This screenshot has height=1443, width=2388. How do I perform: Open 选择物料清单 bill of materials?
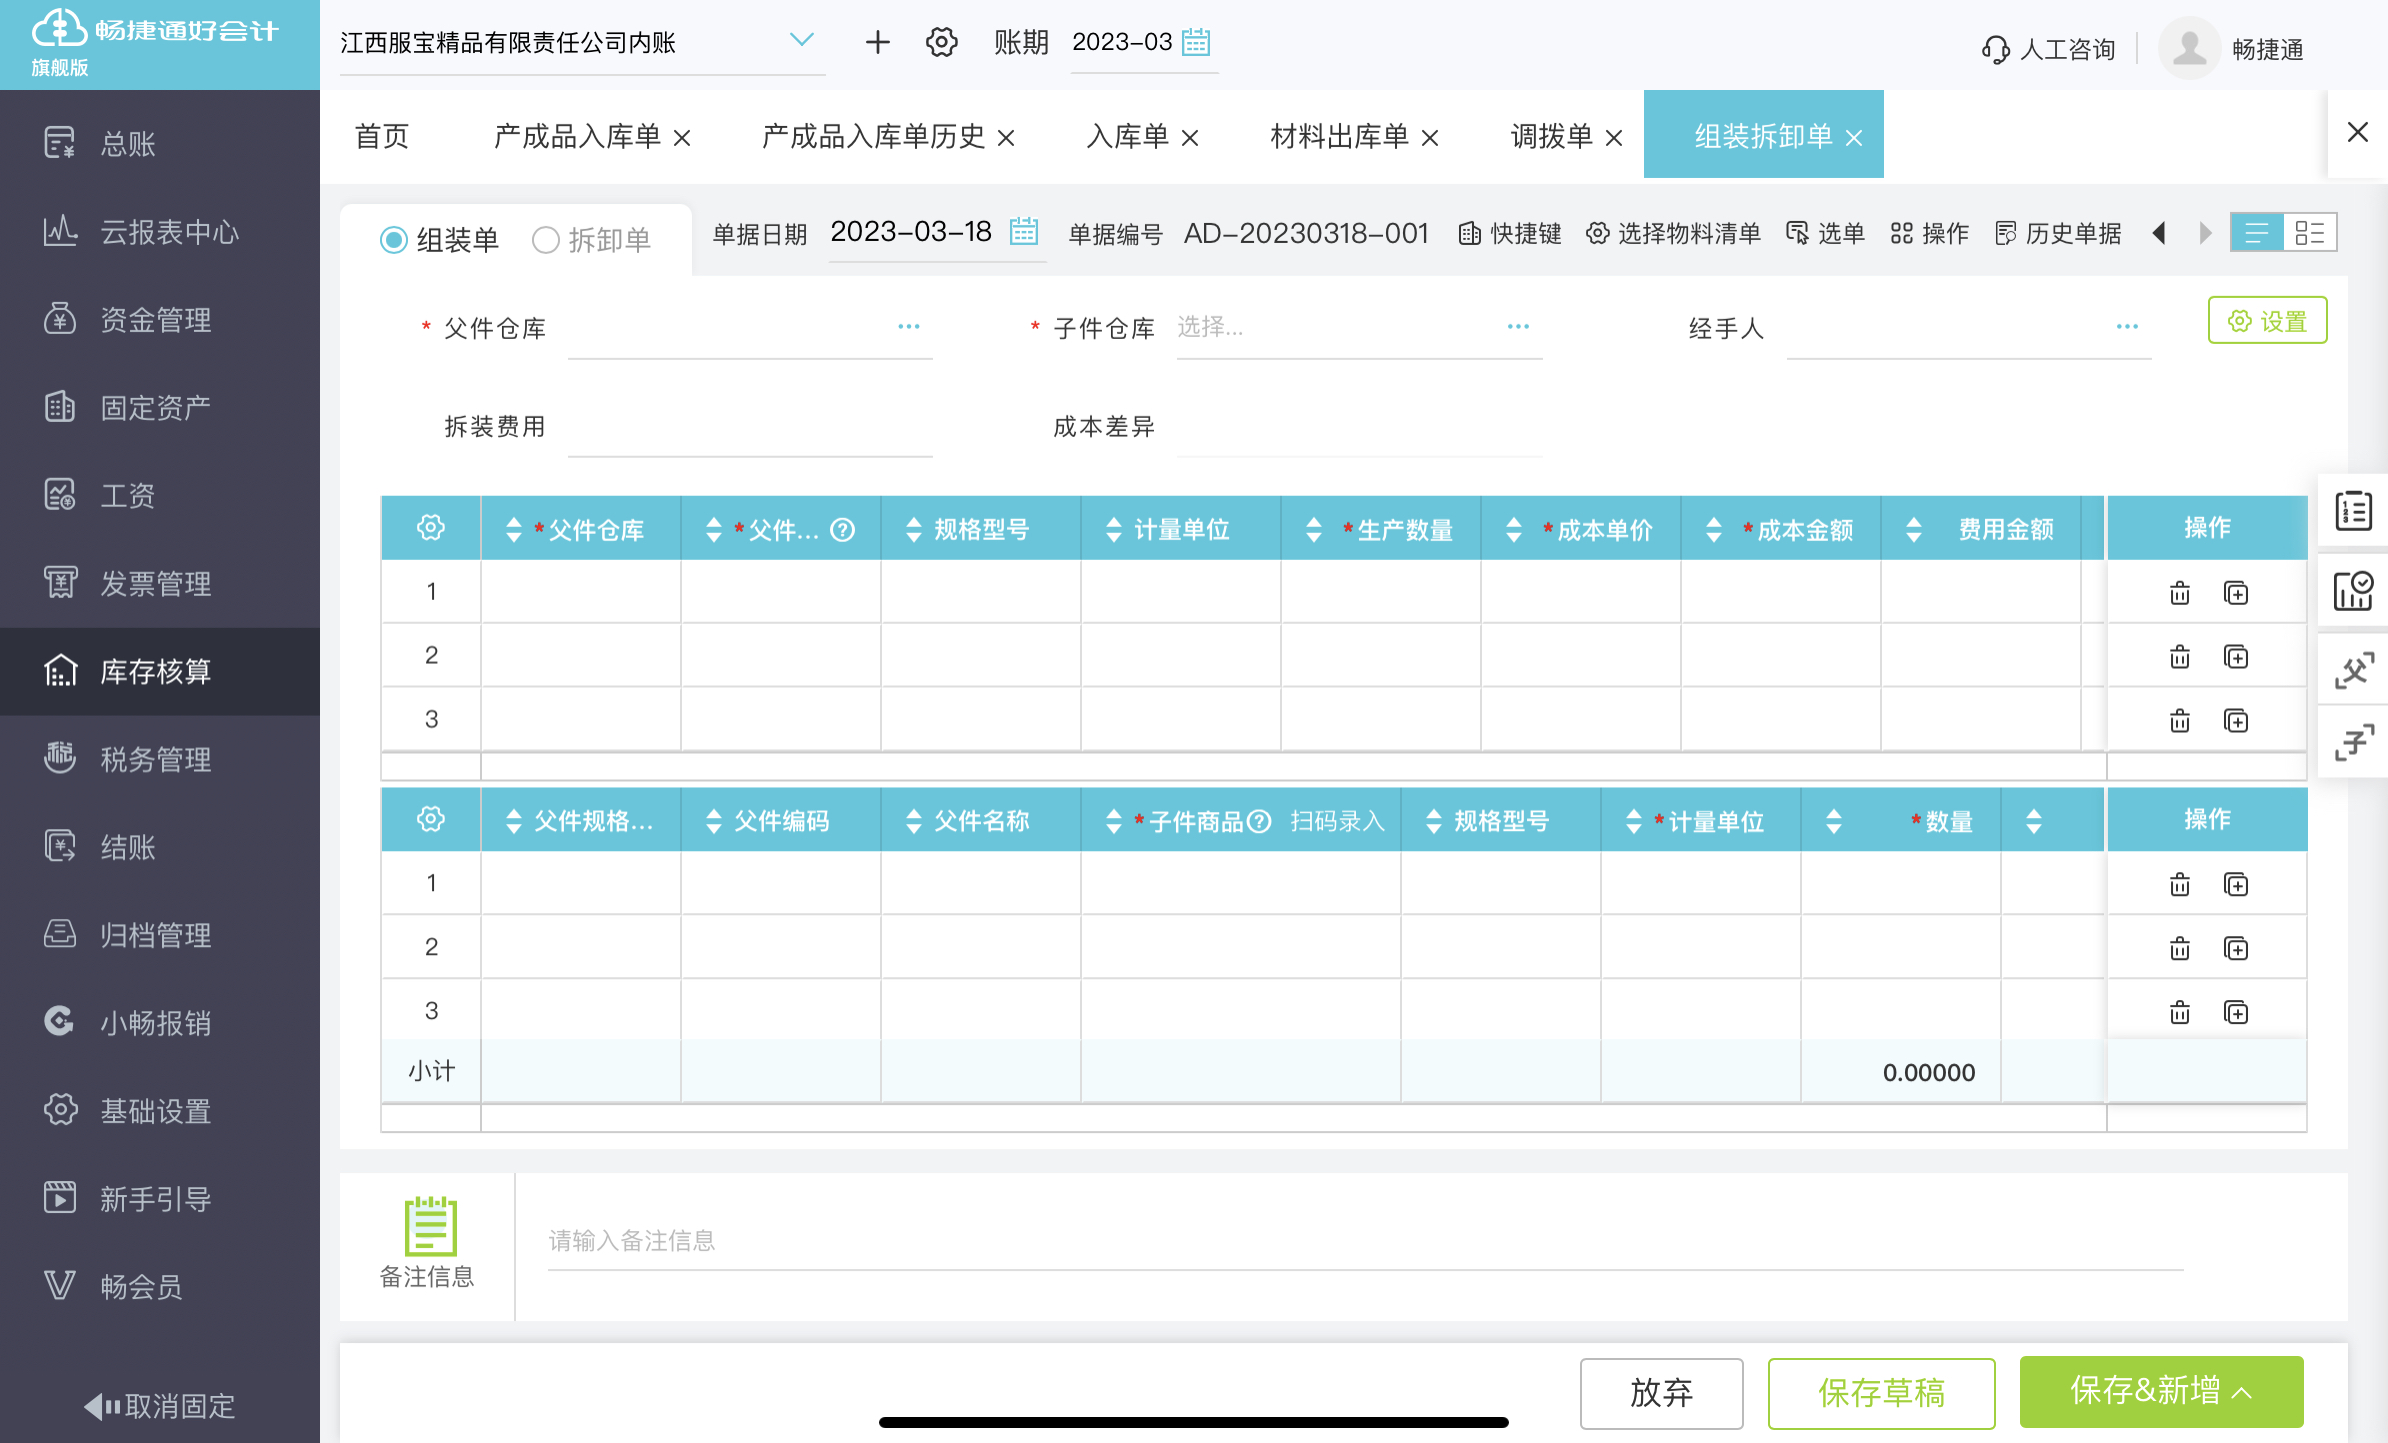pyautogui.click(x=1678, y=235)
